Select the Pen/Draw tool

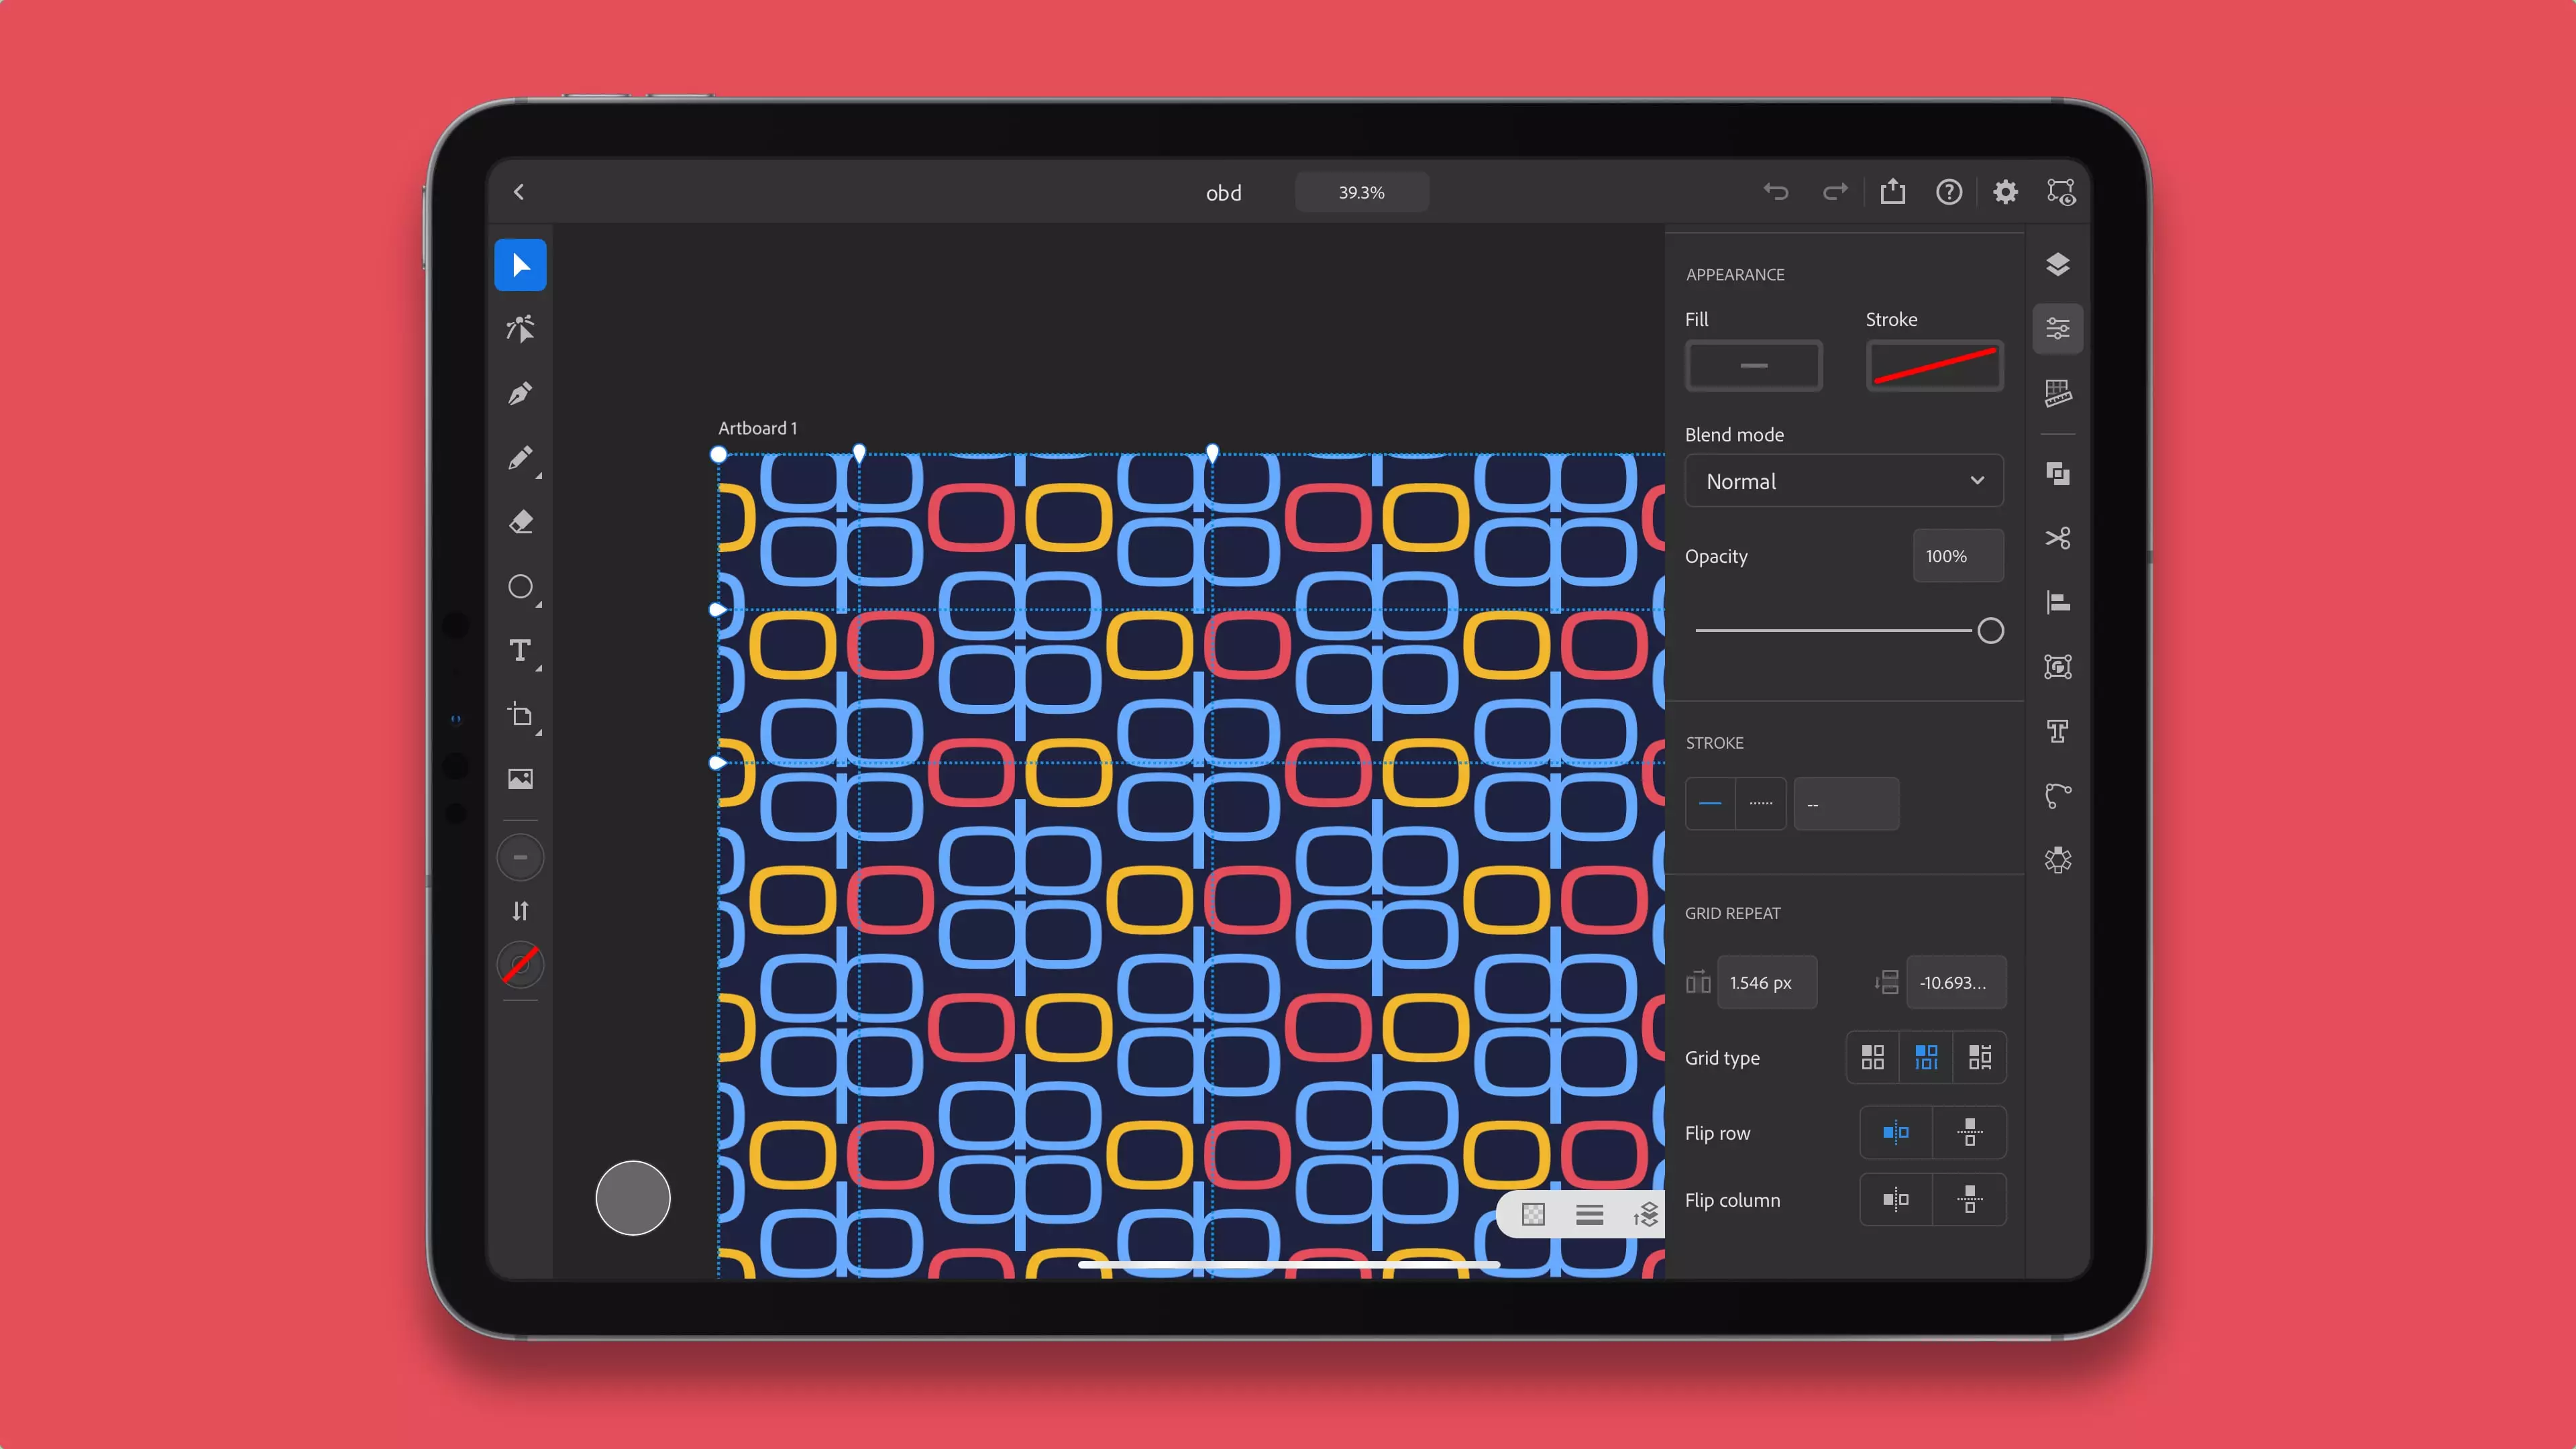coord(519,392)
